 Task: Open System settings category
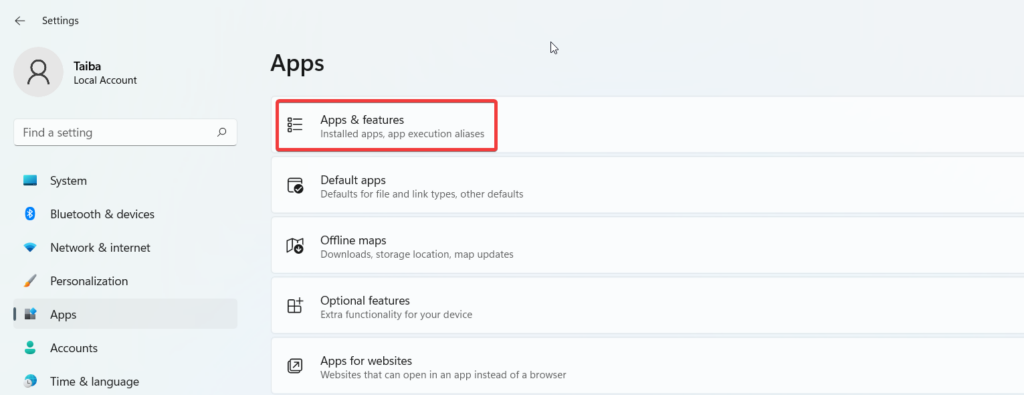(x=125, y=180)
